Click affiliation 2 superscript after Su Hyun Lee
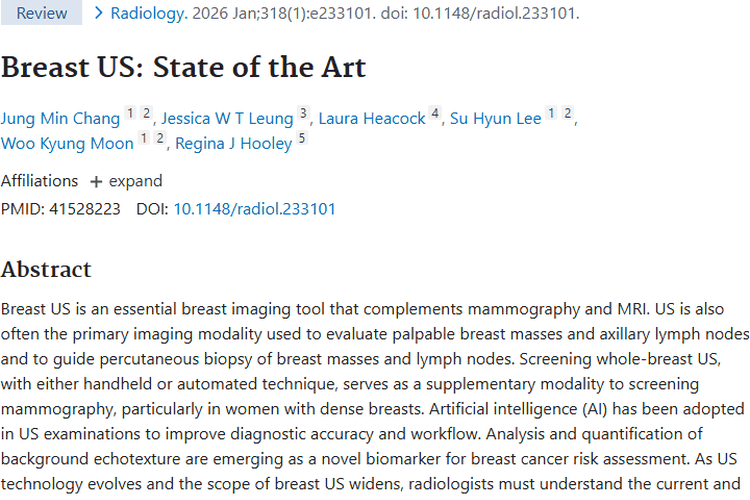The height and width of the screenshot is (500, 750). pos(567,113)
